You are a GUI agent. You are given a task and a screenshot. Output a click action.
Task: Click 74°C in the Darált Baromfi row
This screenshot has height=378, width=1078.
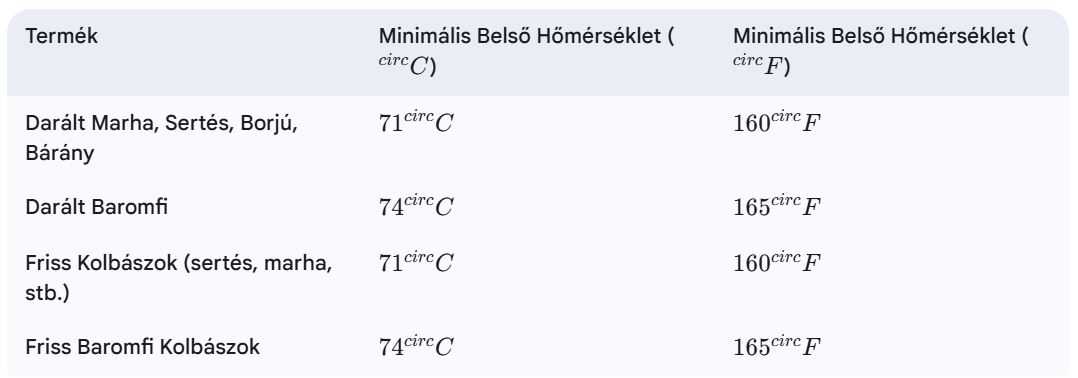(x=416, y=205)
